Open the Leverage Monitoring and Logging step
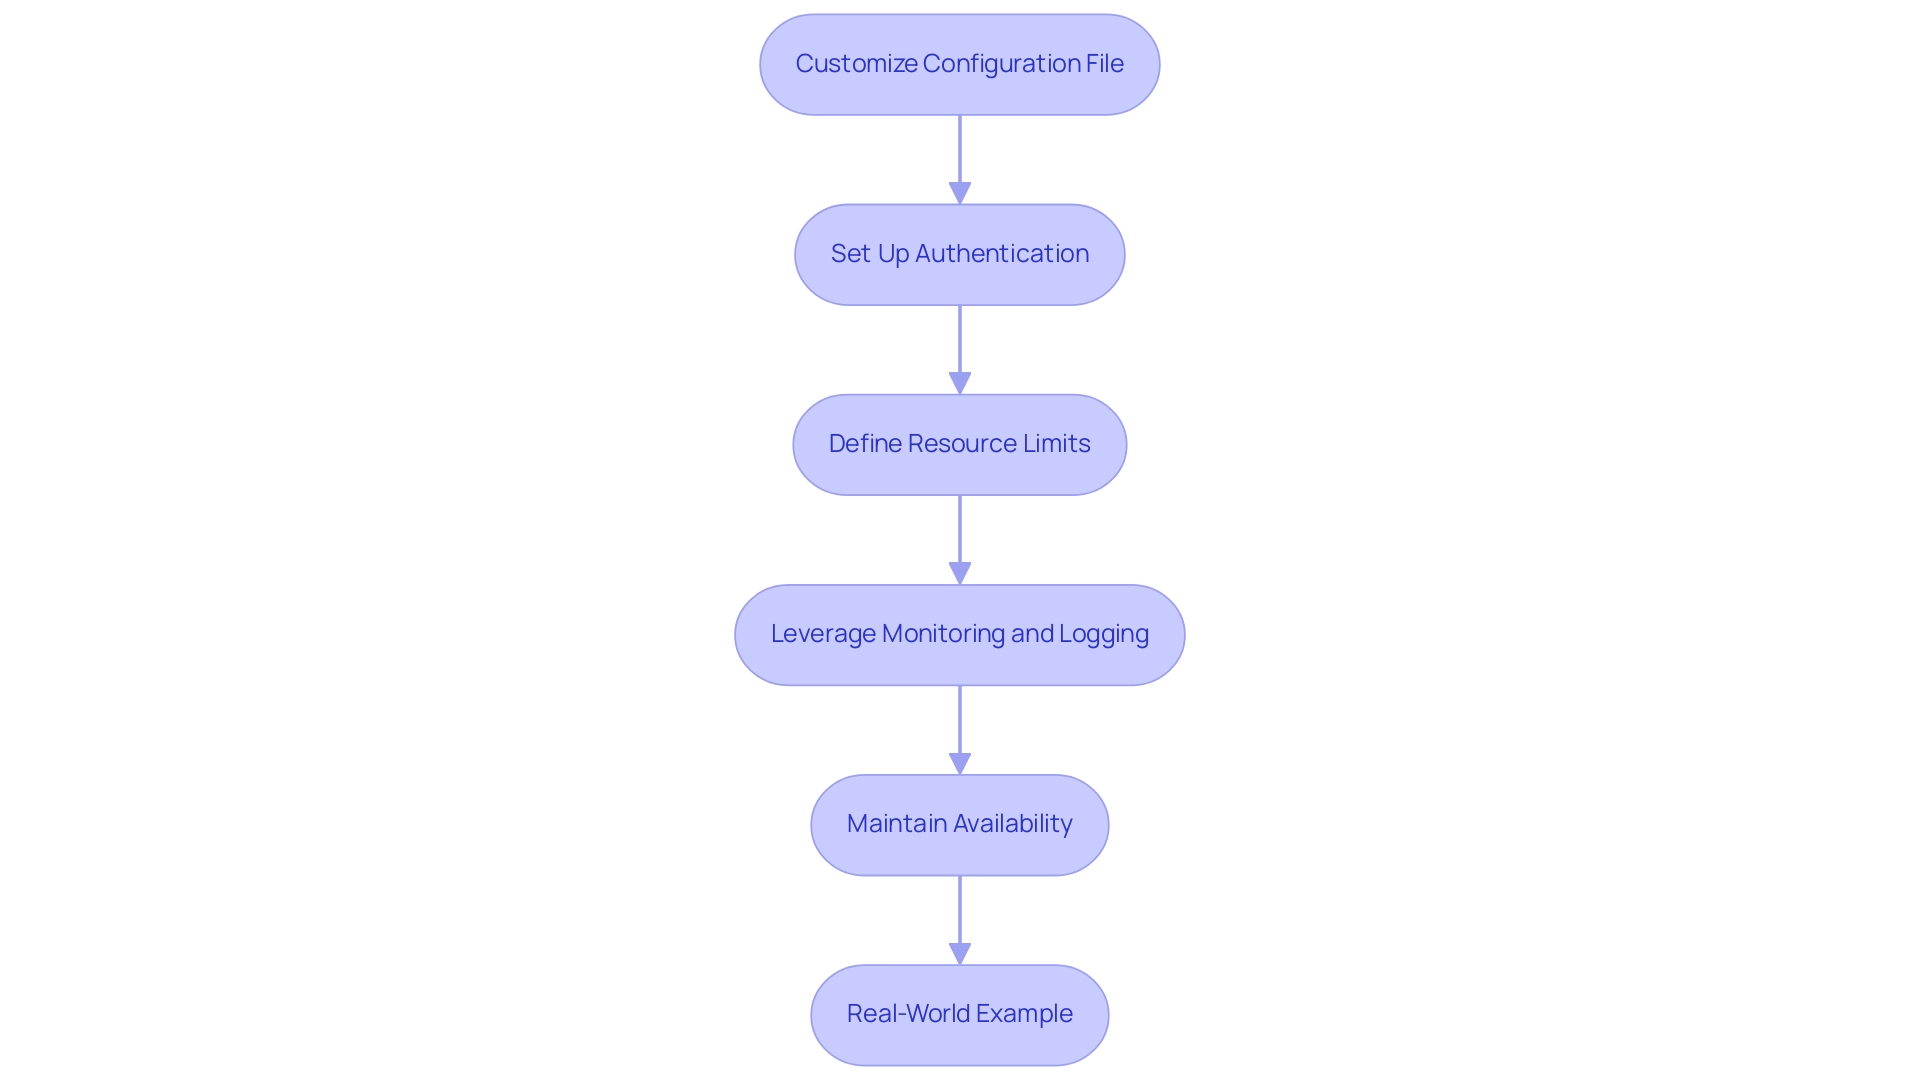 [959, 633]
